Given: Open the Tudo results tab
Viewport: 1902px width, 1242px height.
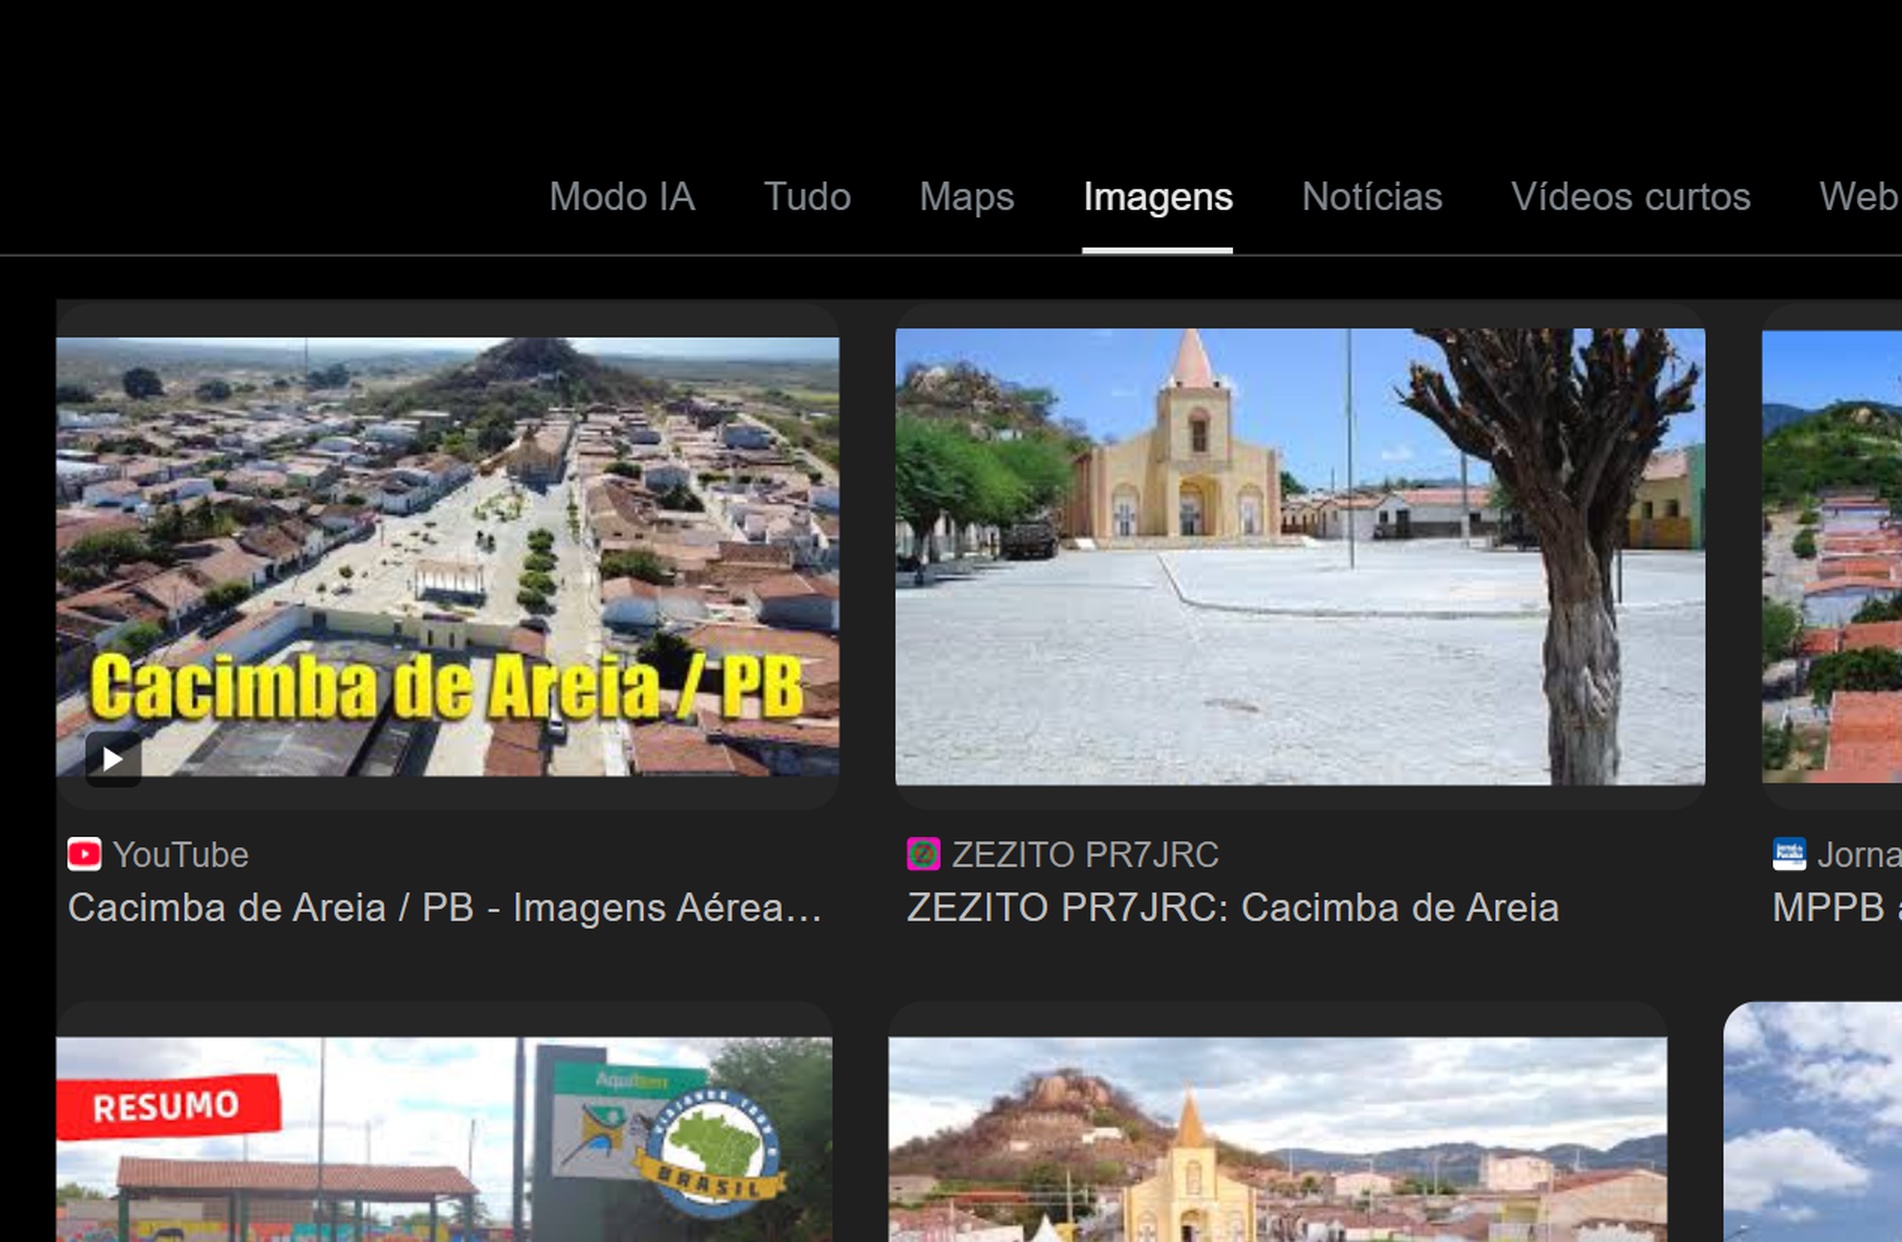Looking at the screenshot, I should click(x=806, y=197).
